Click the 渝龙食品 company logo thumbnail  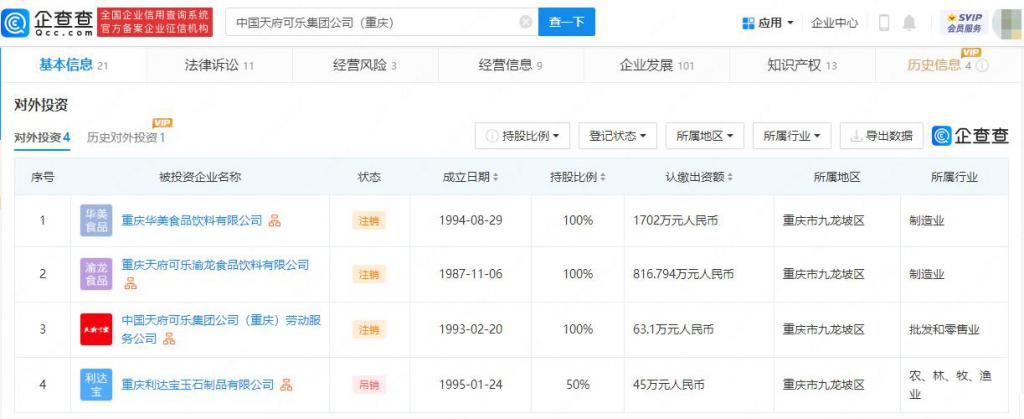(x=96, y=274)
